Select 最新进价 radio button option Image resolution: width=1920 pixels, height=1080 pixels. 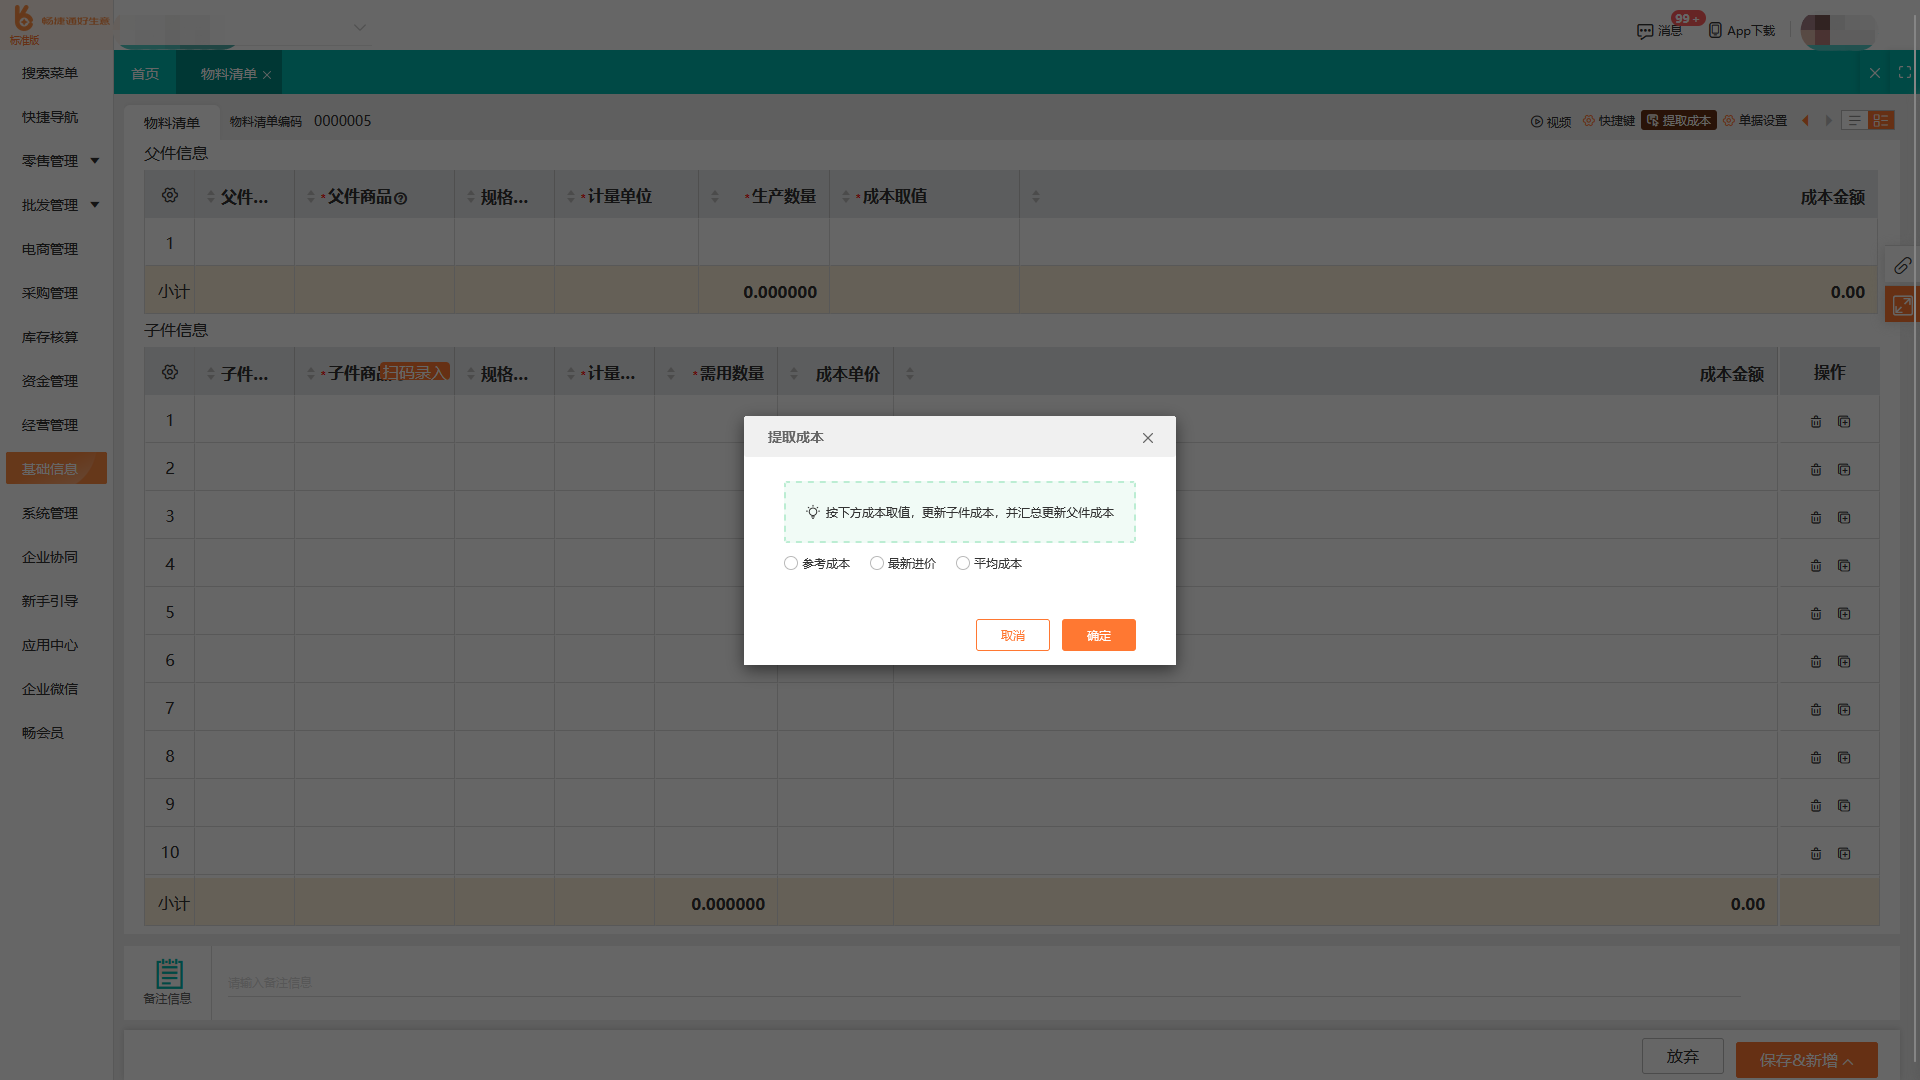coord(876,563)
